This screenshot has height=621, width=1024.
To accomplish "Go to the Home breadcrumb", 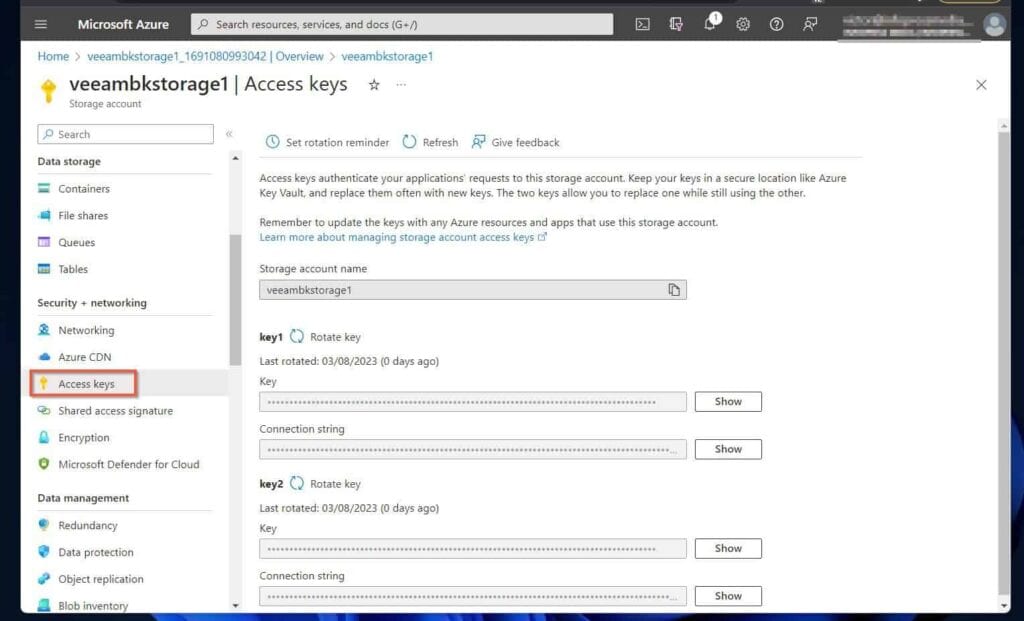I will 53,56.
